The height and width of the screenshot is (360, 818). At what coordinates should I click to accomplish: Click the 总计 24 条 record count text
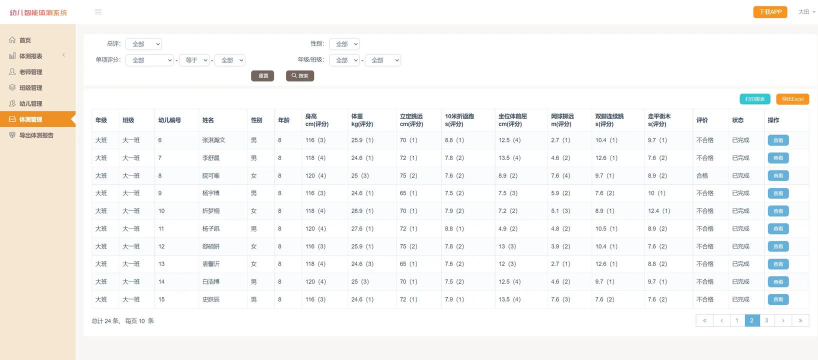click(105, 321)
